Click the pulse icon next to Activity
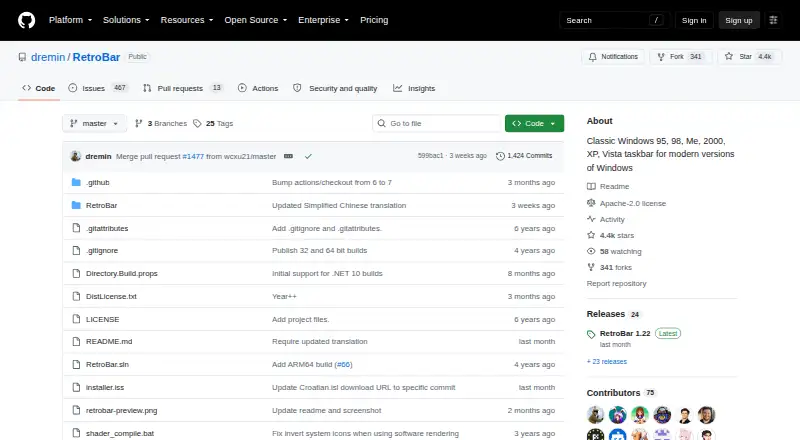 [x=591, y=219]
